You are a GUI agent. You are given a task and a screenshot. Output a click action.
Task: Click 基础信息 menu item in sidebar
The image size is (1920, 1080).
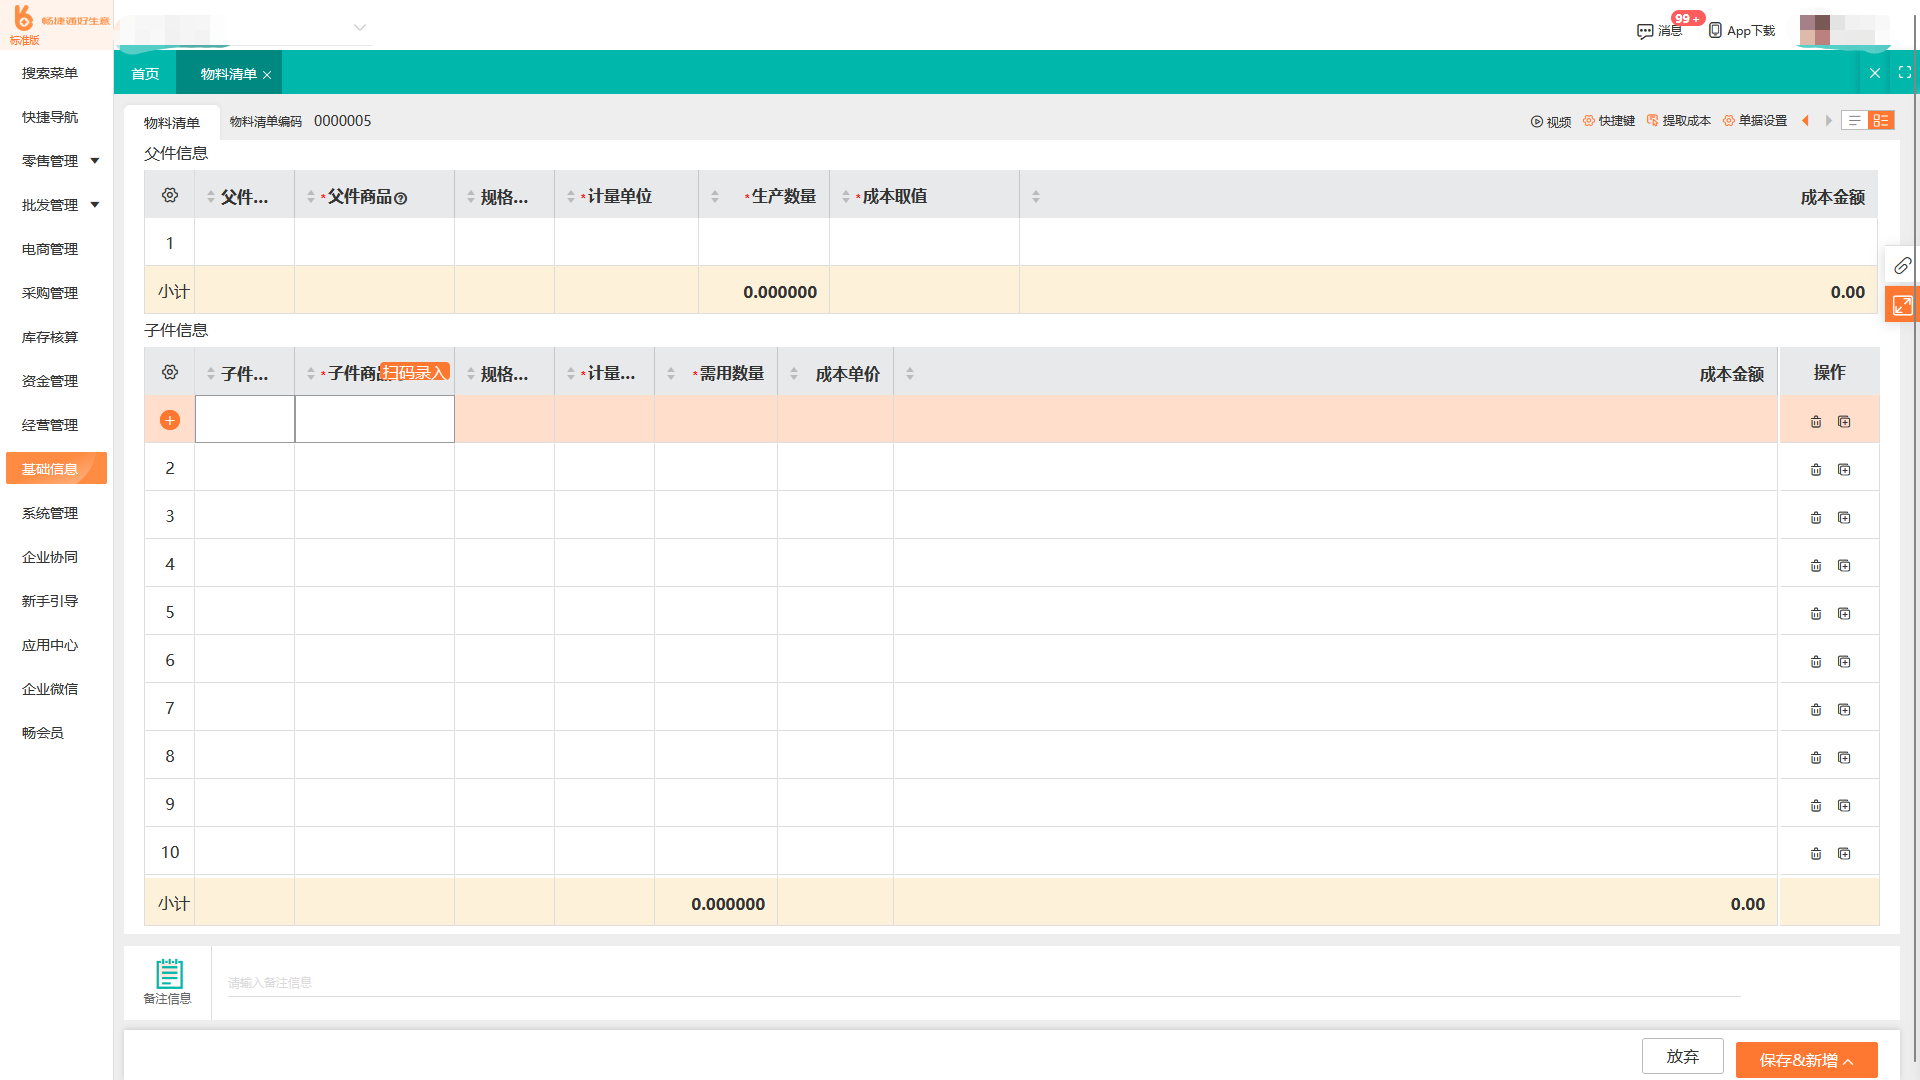(x=53, y=468)
